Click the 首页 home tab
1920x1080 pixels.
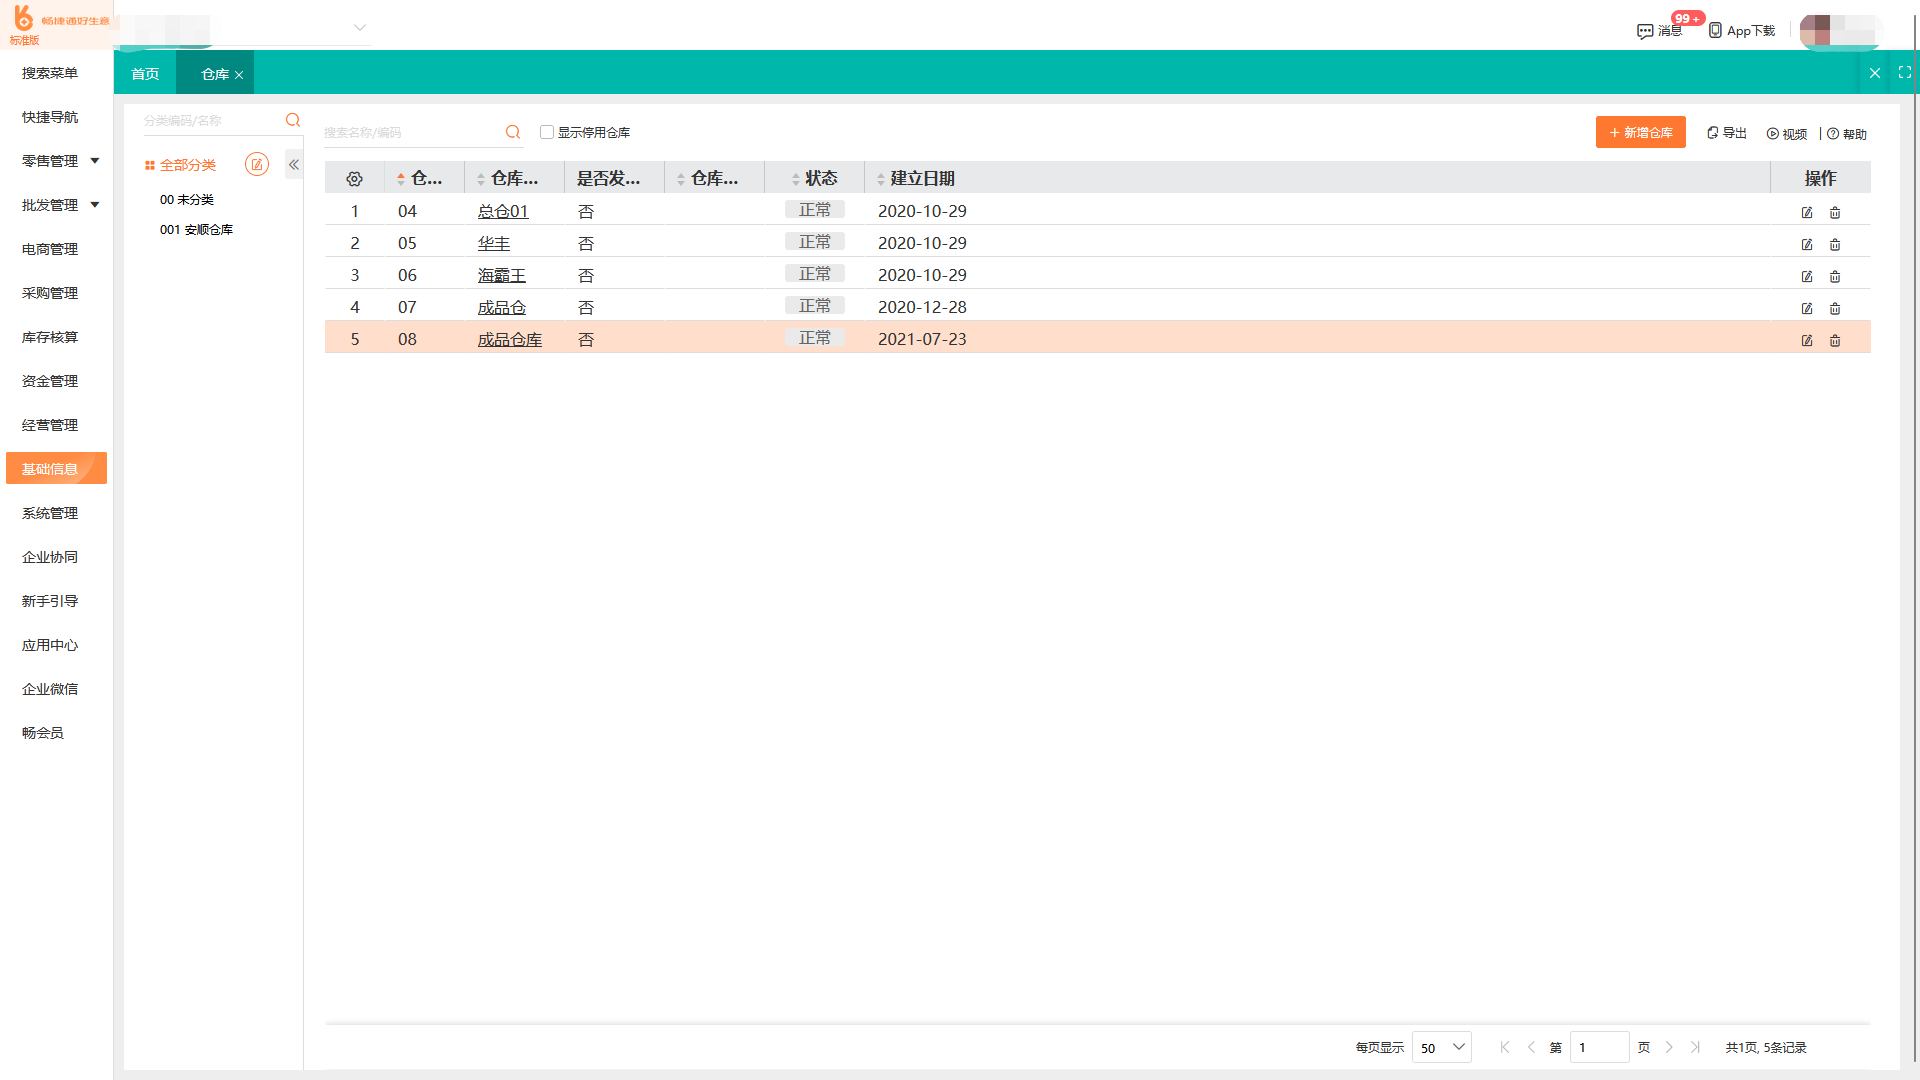coord(144,73)
